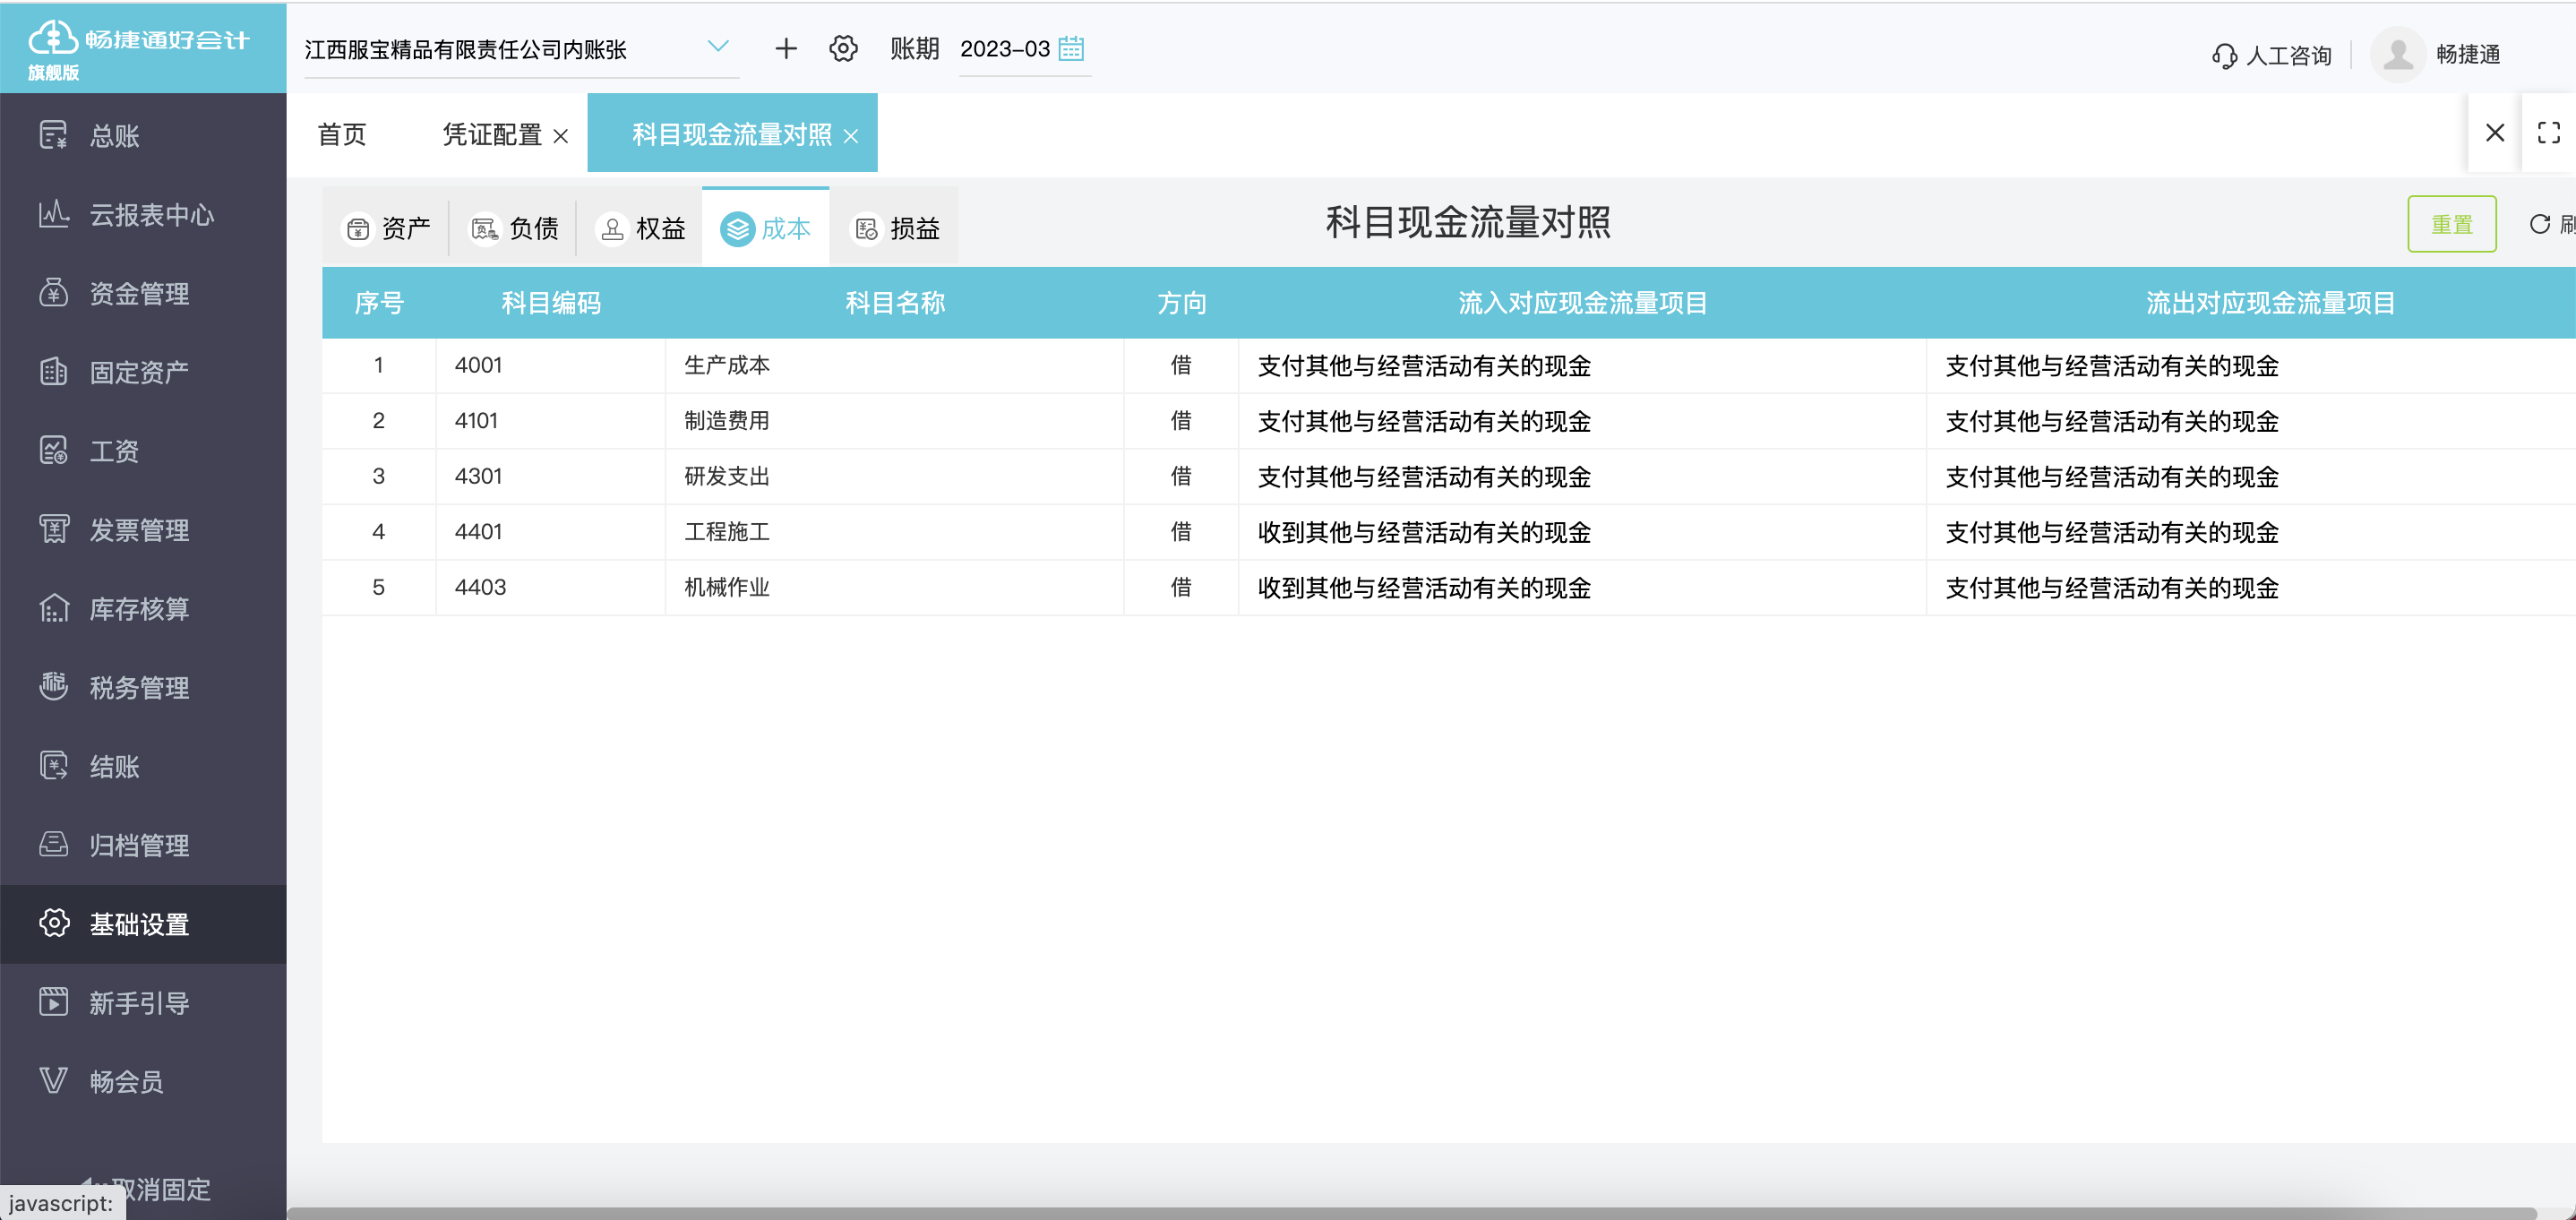Click the add account 加号 button

click(x=786, y=47)
